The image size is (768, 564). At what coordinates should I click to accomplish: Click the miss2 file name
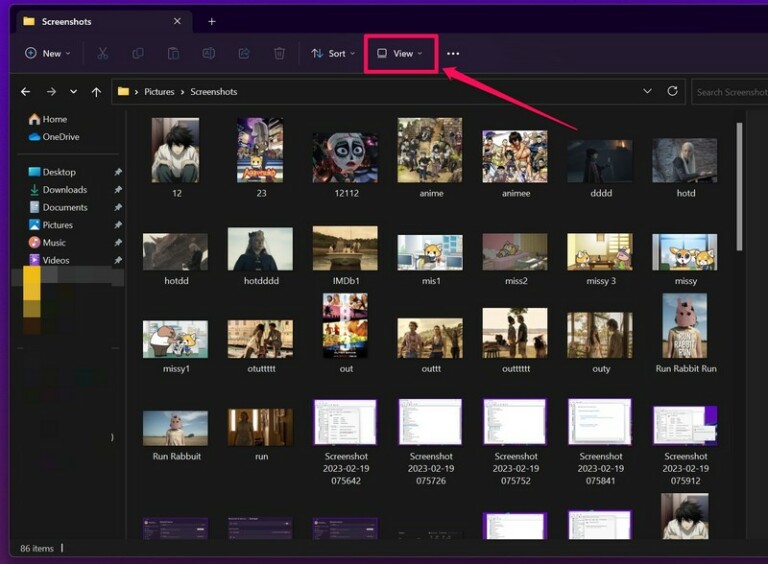(516, 281)
